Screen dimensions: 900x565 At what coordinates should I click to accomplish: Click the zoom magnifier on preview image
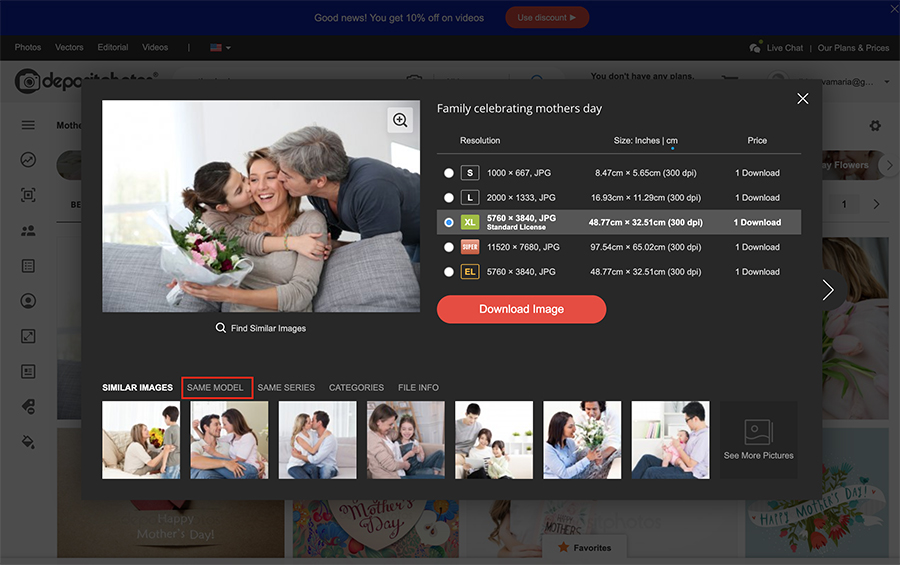coord(400,120)
